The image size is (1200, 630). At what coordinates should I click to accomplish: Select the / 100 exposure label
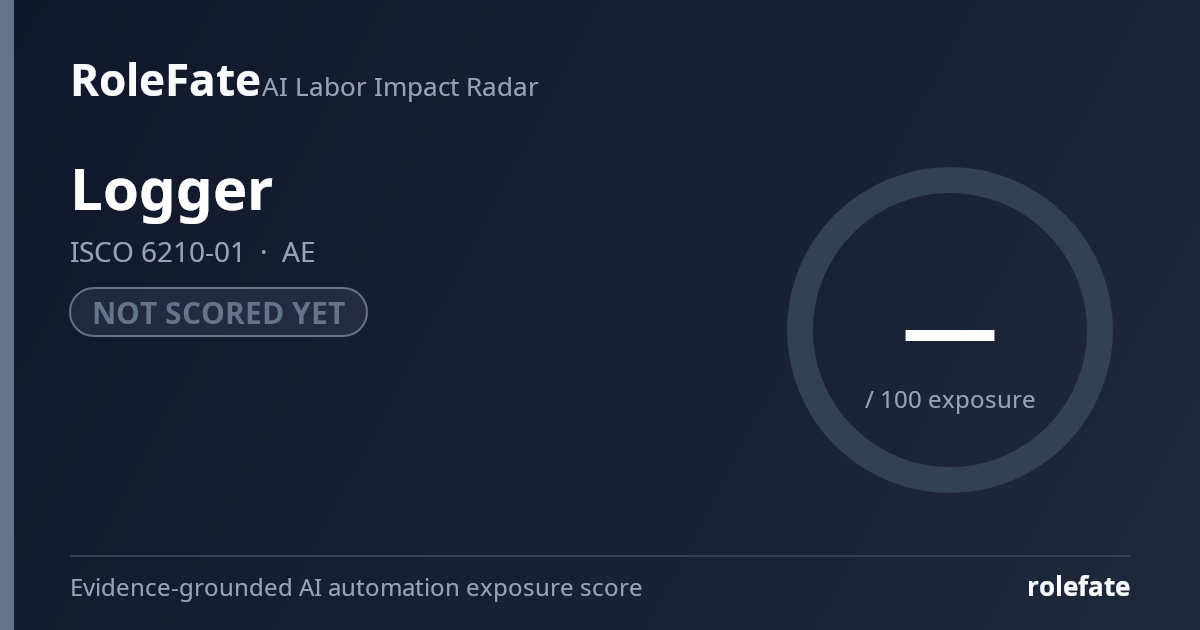tap(949, 399)
